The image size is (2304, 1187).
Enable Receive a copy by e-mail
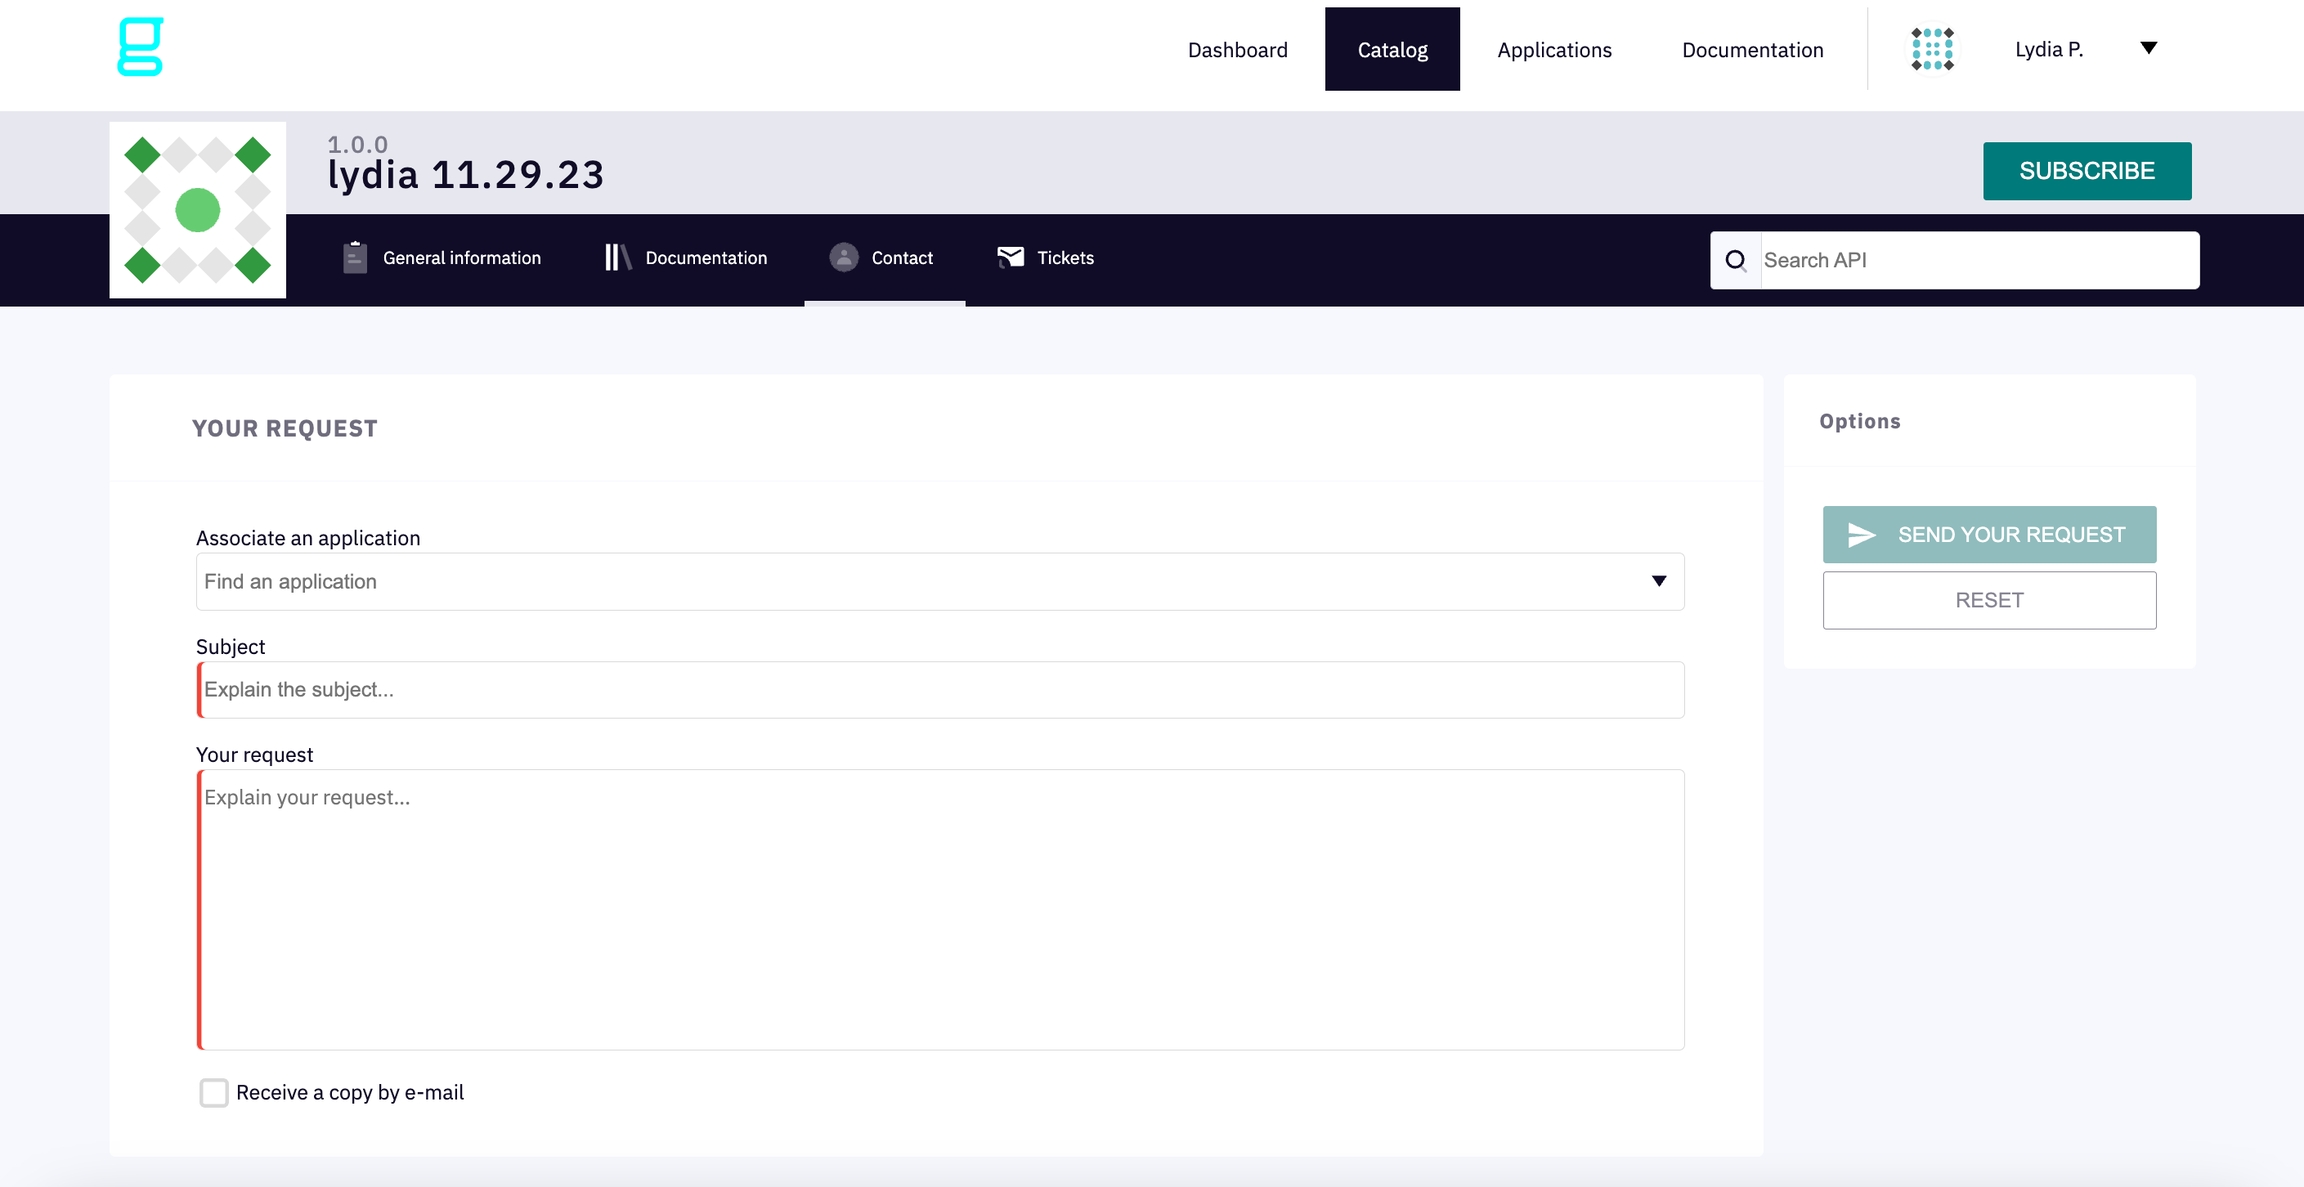(214, 1093)
